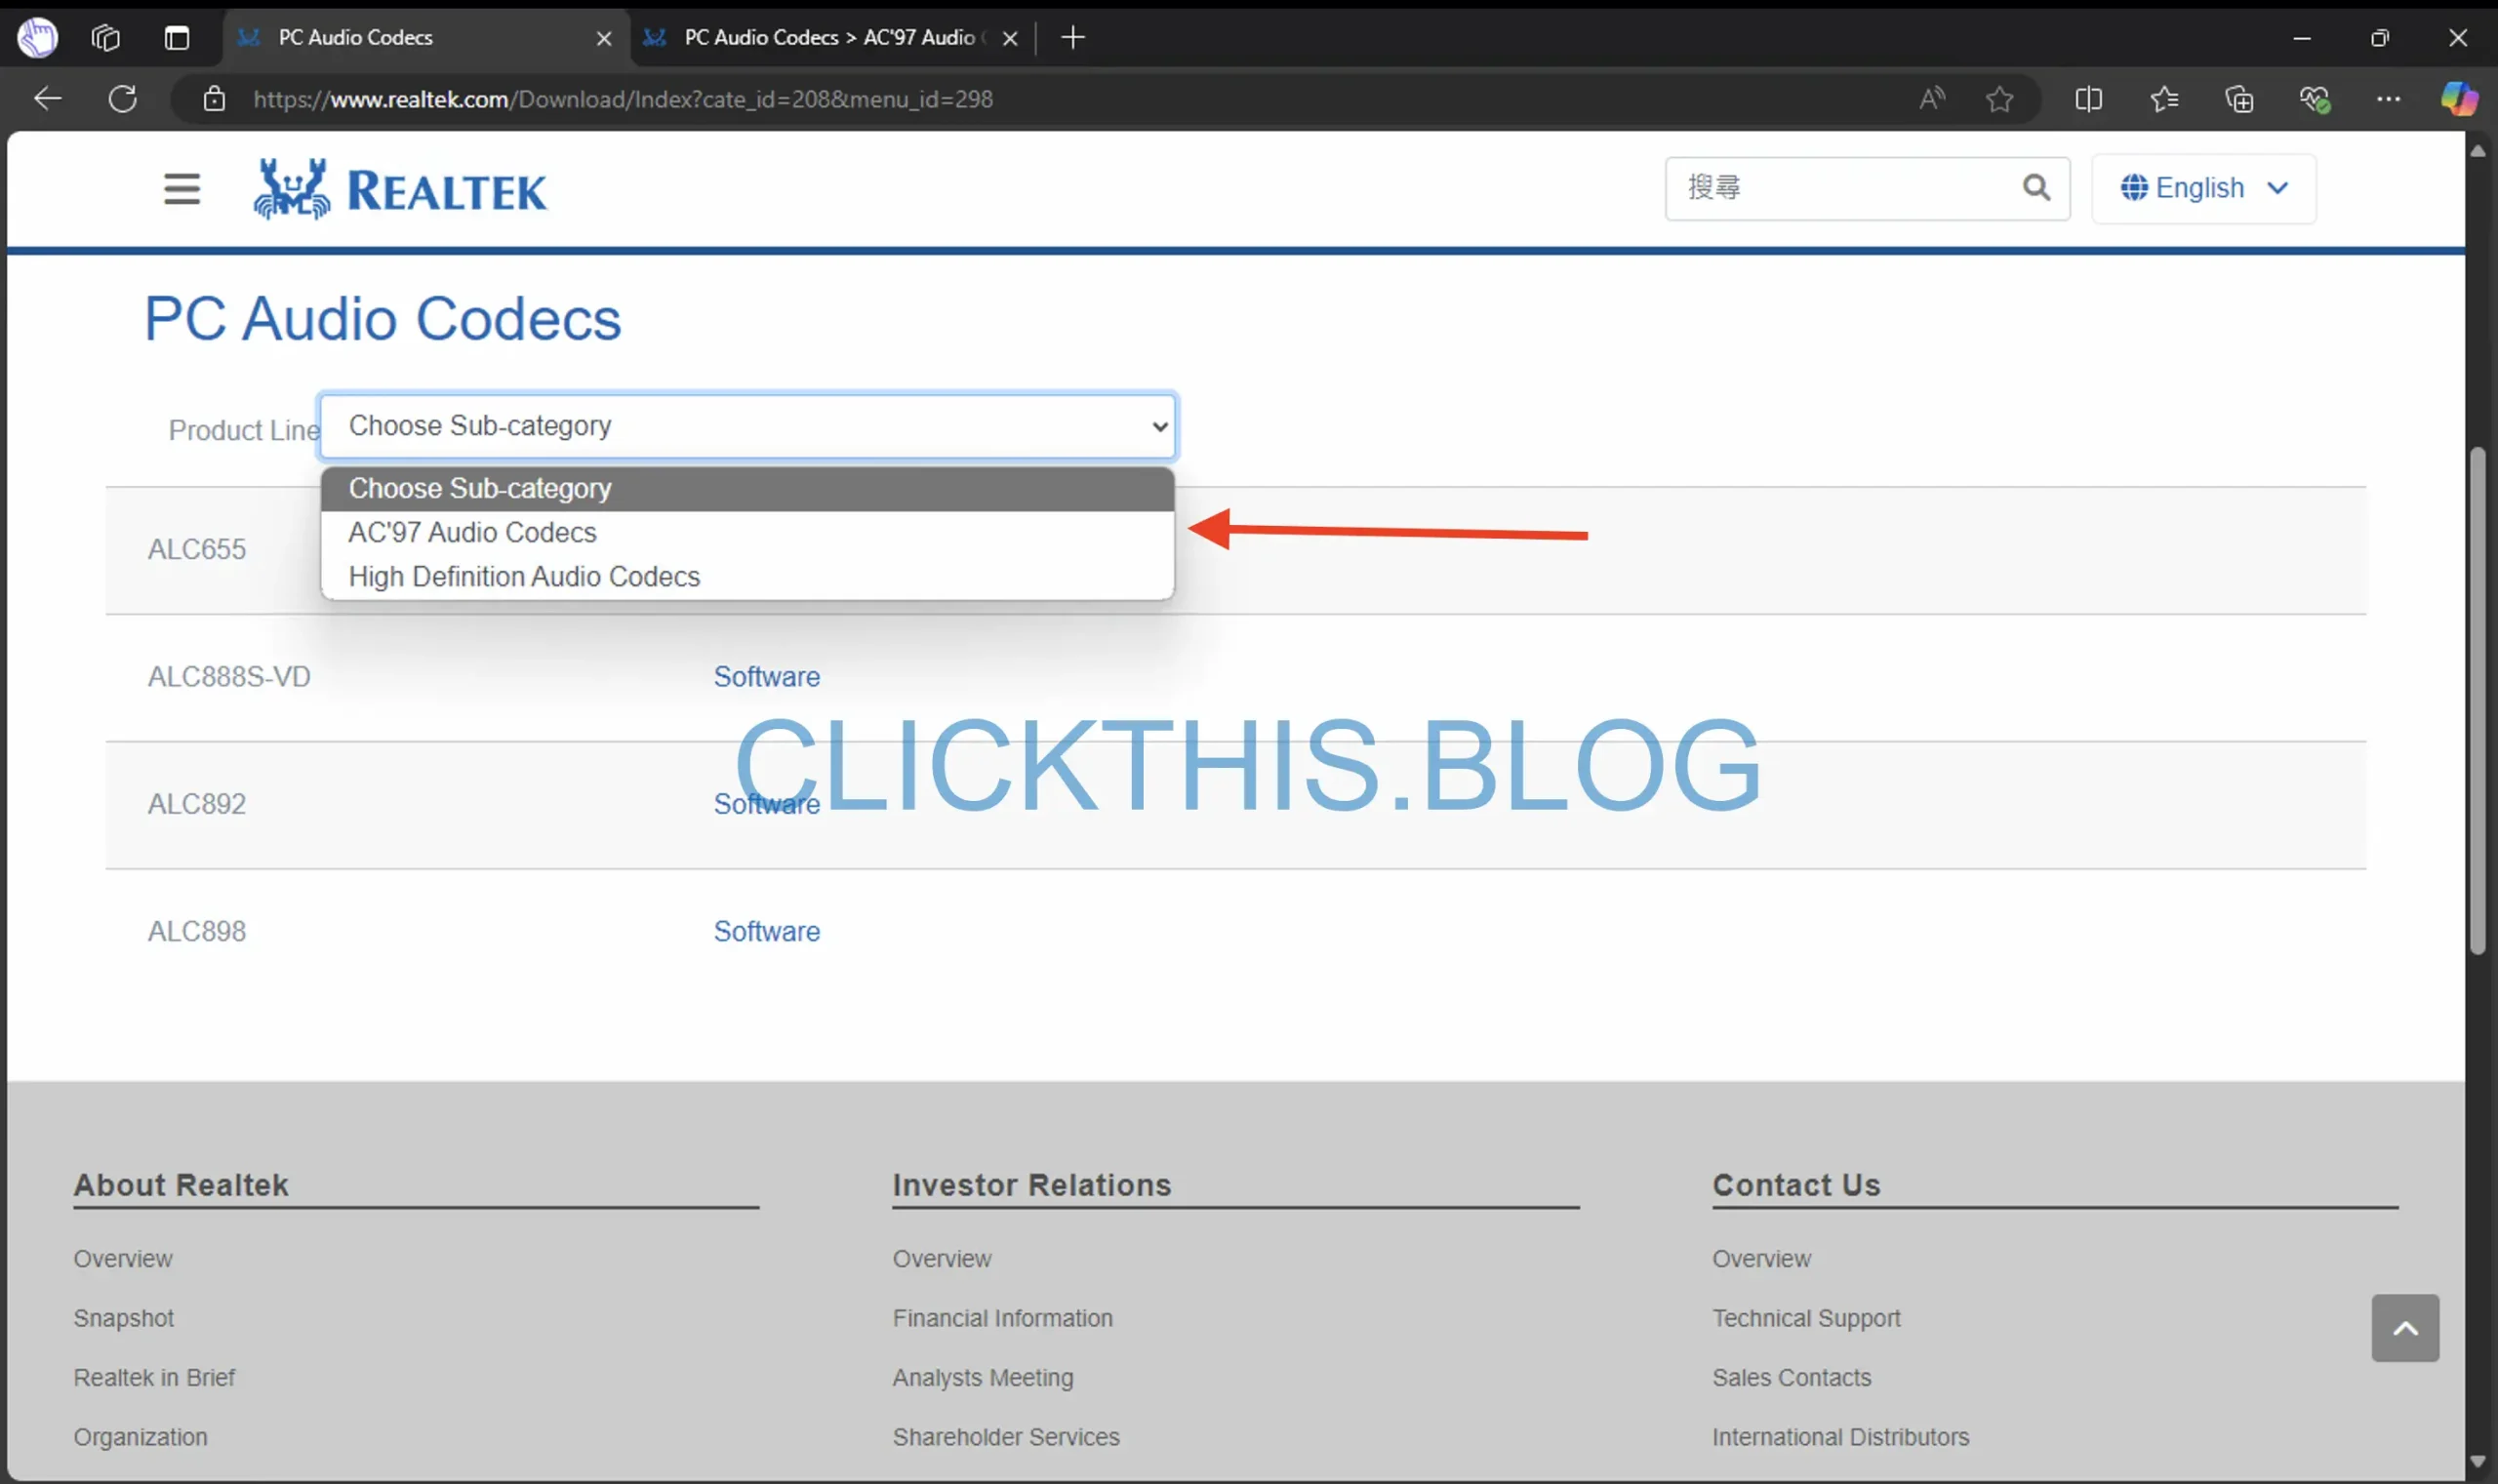Open Software link for ALC888S-VD

767,677
